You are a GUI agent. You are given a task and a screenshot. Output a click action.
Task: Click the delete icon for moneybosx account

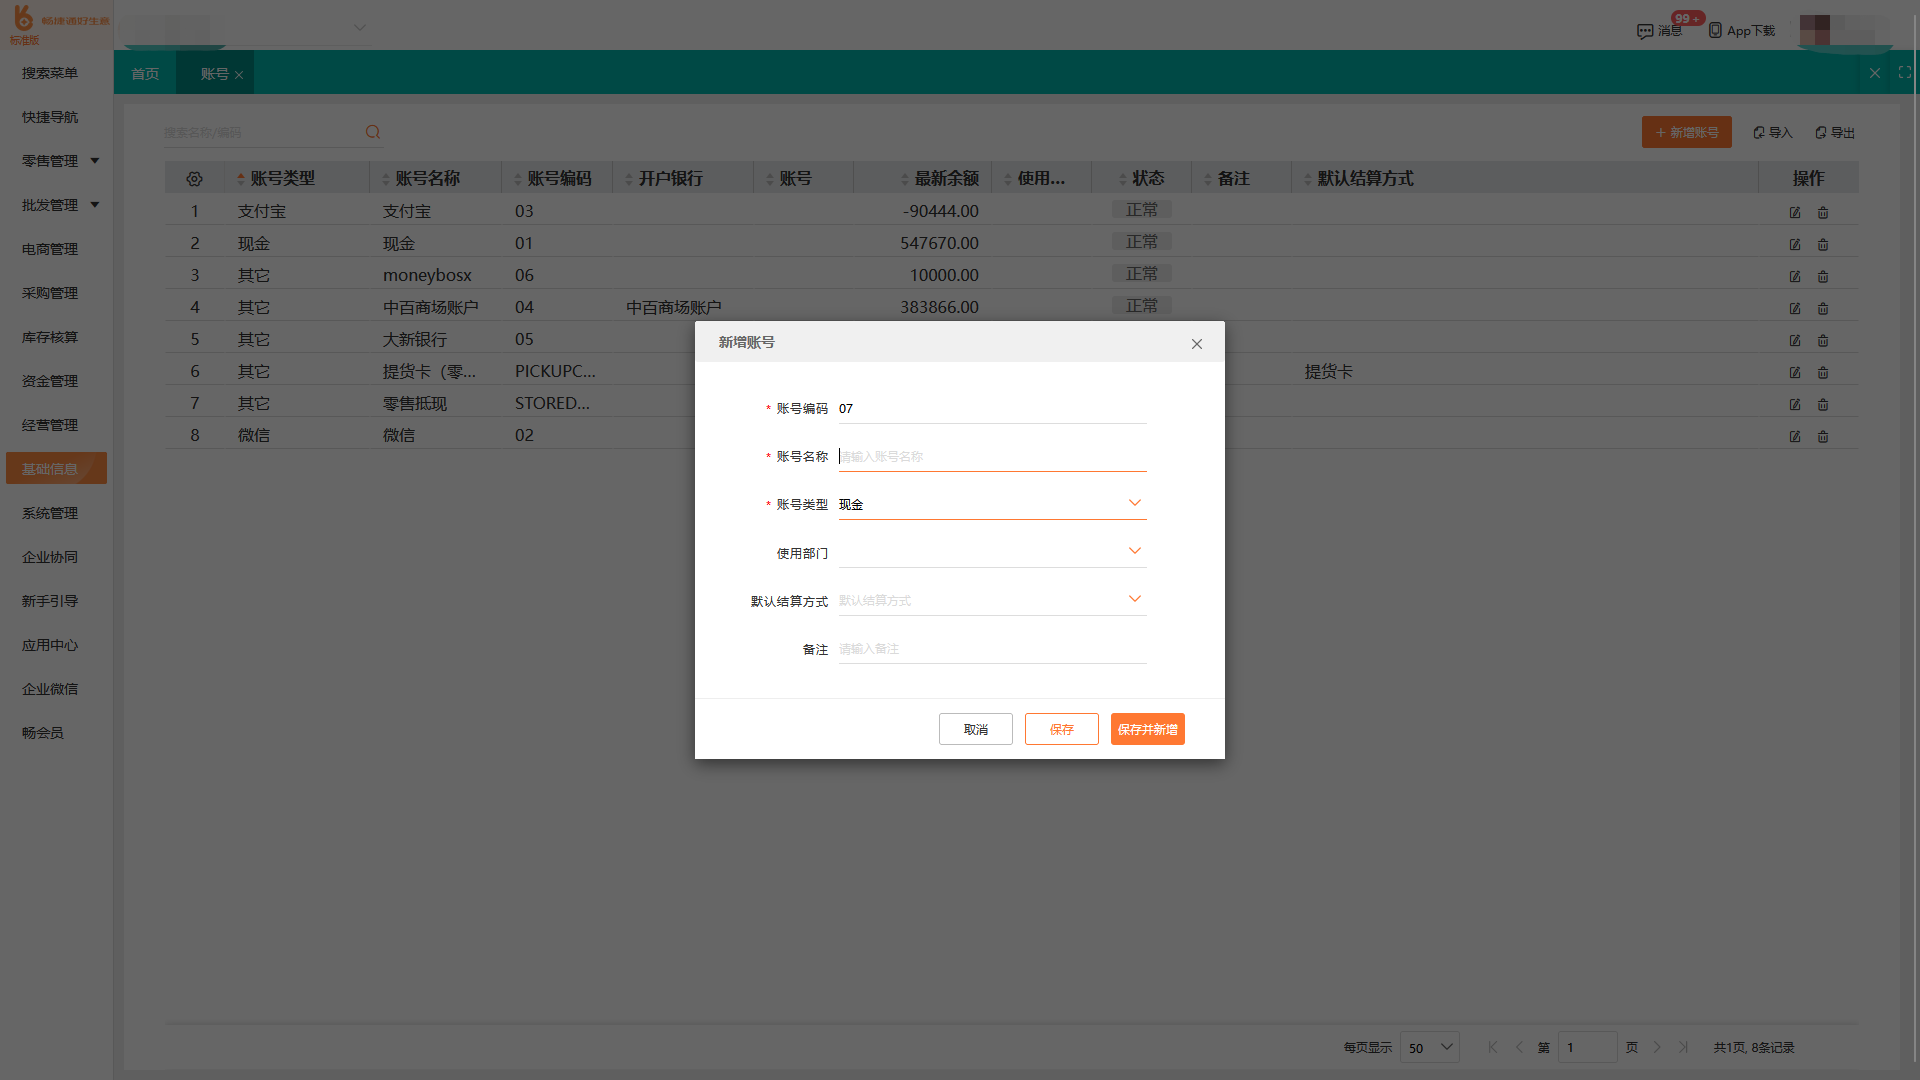pos(1824,276)
